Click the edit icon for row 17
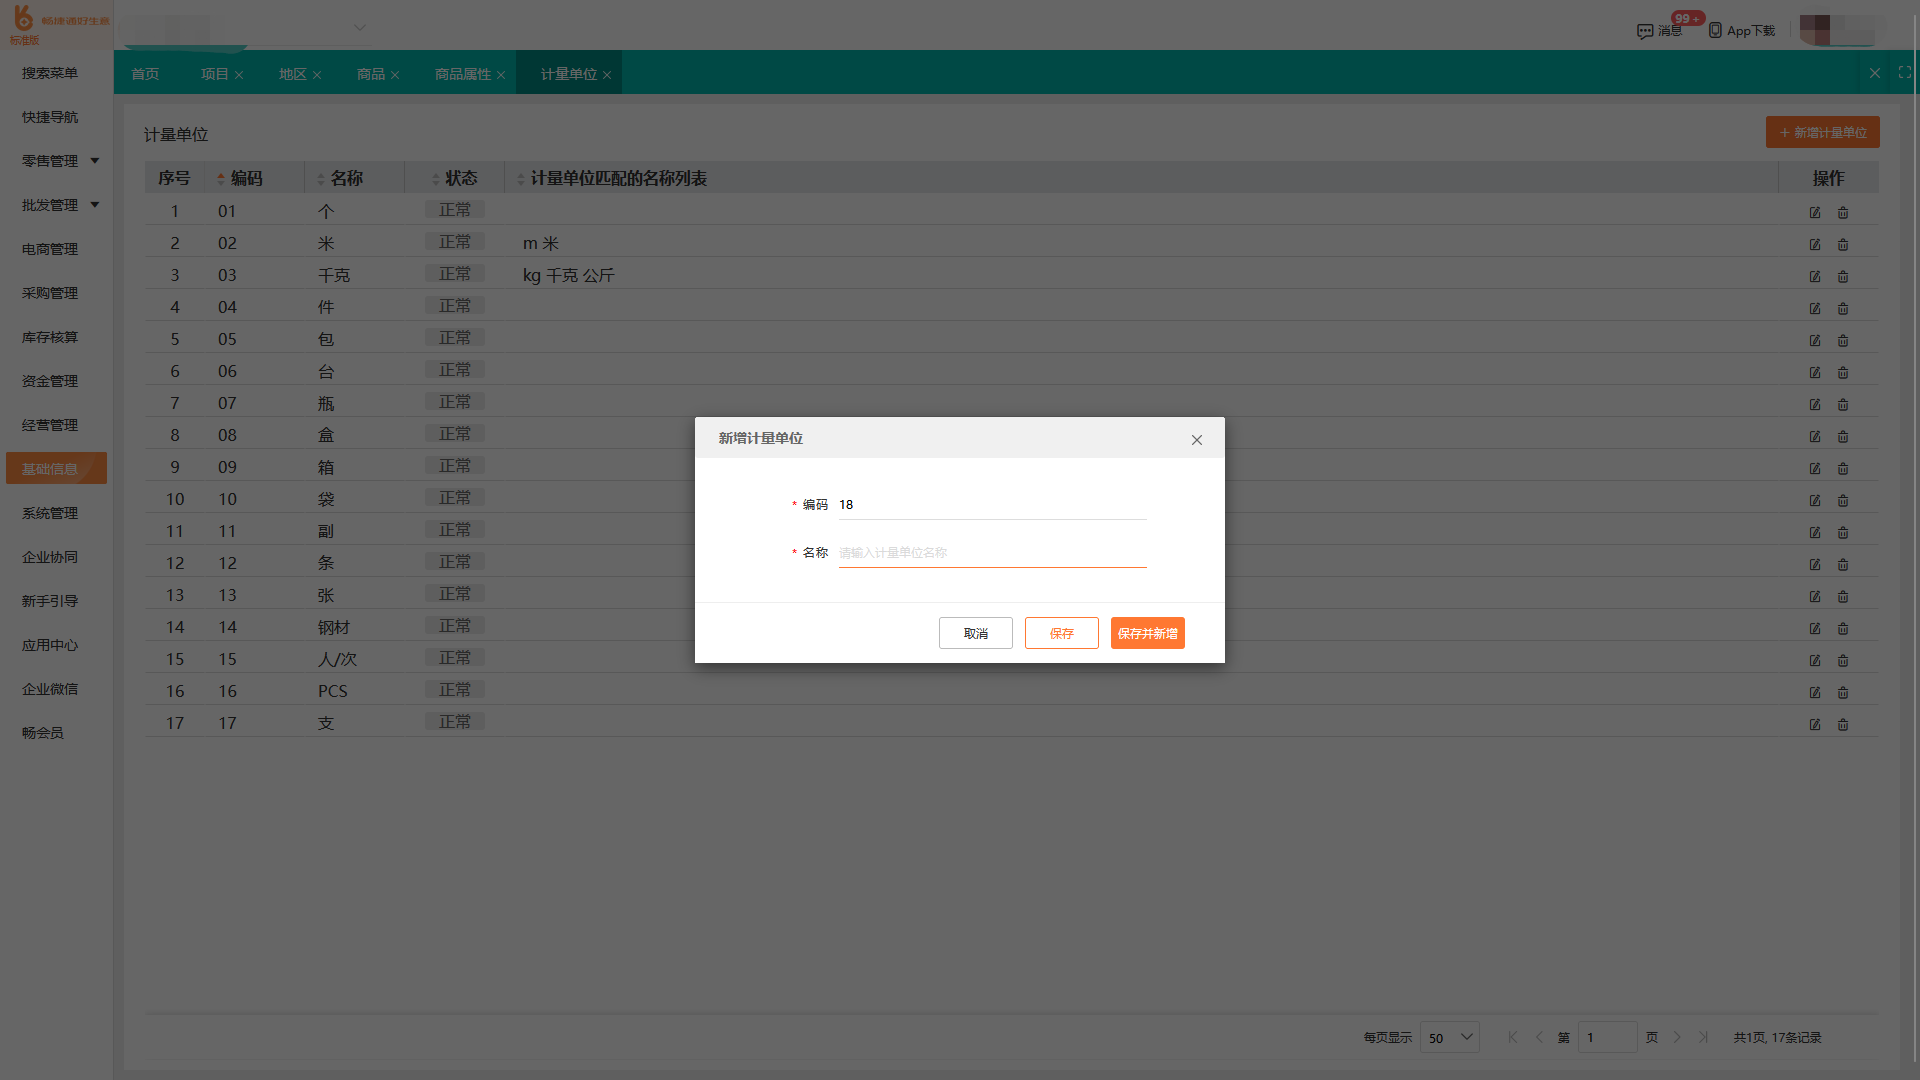Image resolution: width=1920 pixels, height=1080 pixels. point(1815,724)
